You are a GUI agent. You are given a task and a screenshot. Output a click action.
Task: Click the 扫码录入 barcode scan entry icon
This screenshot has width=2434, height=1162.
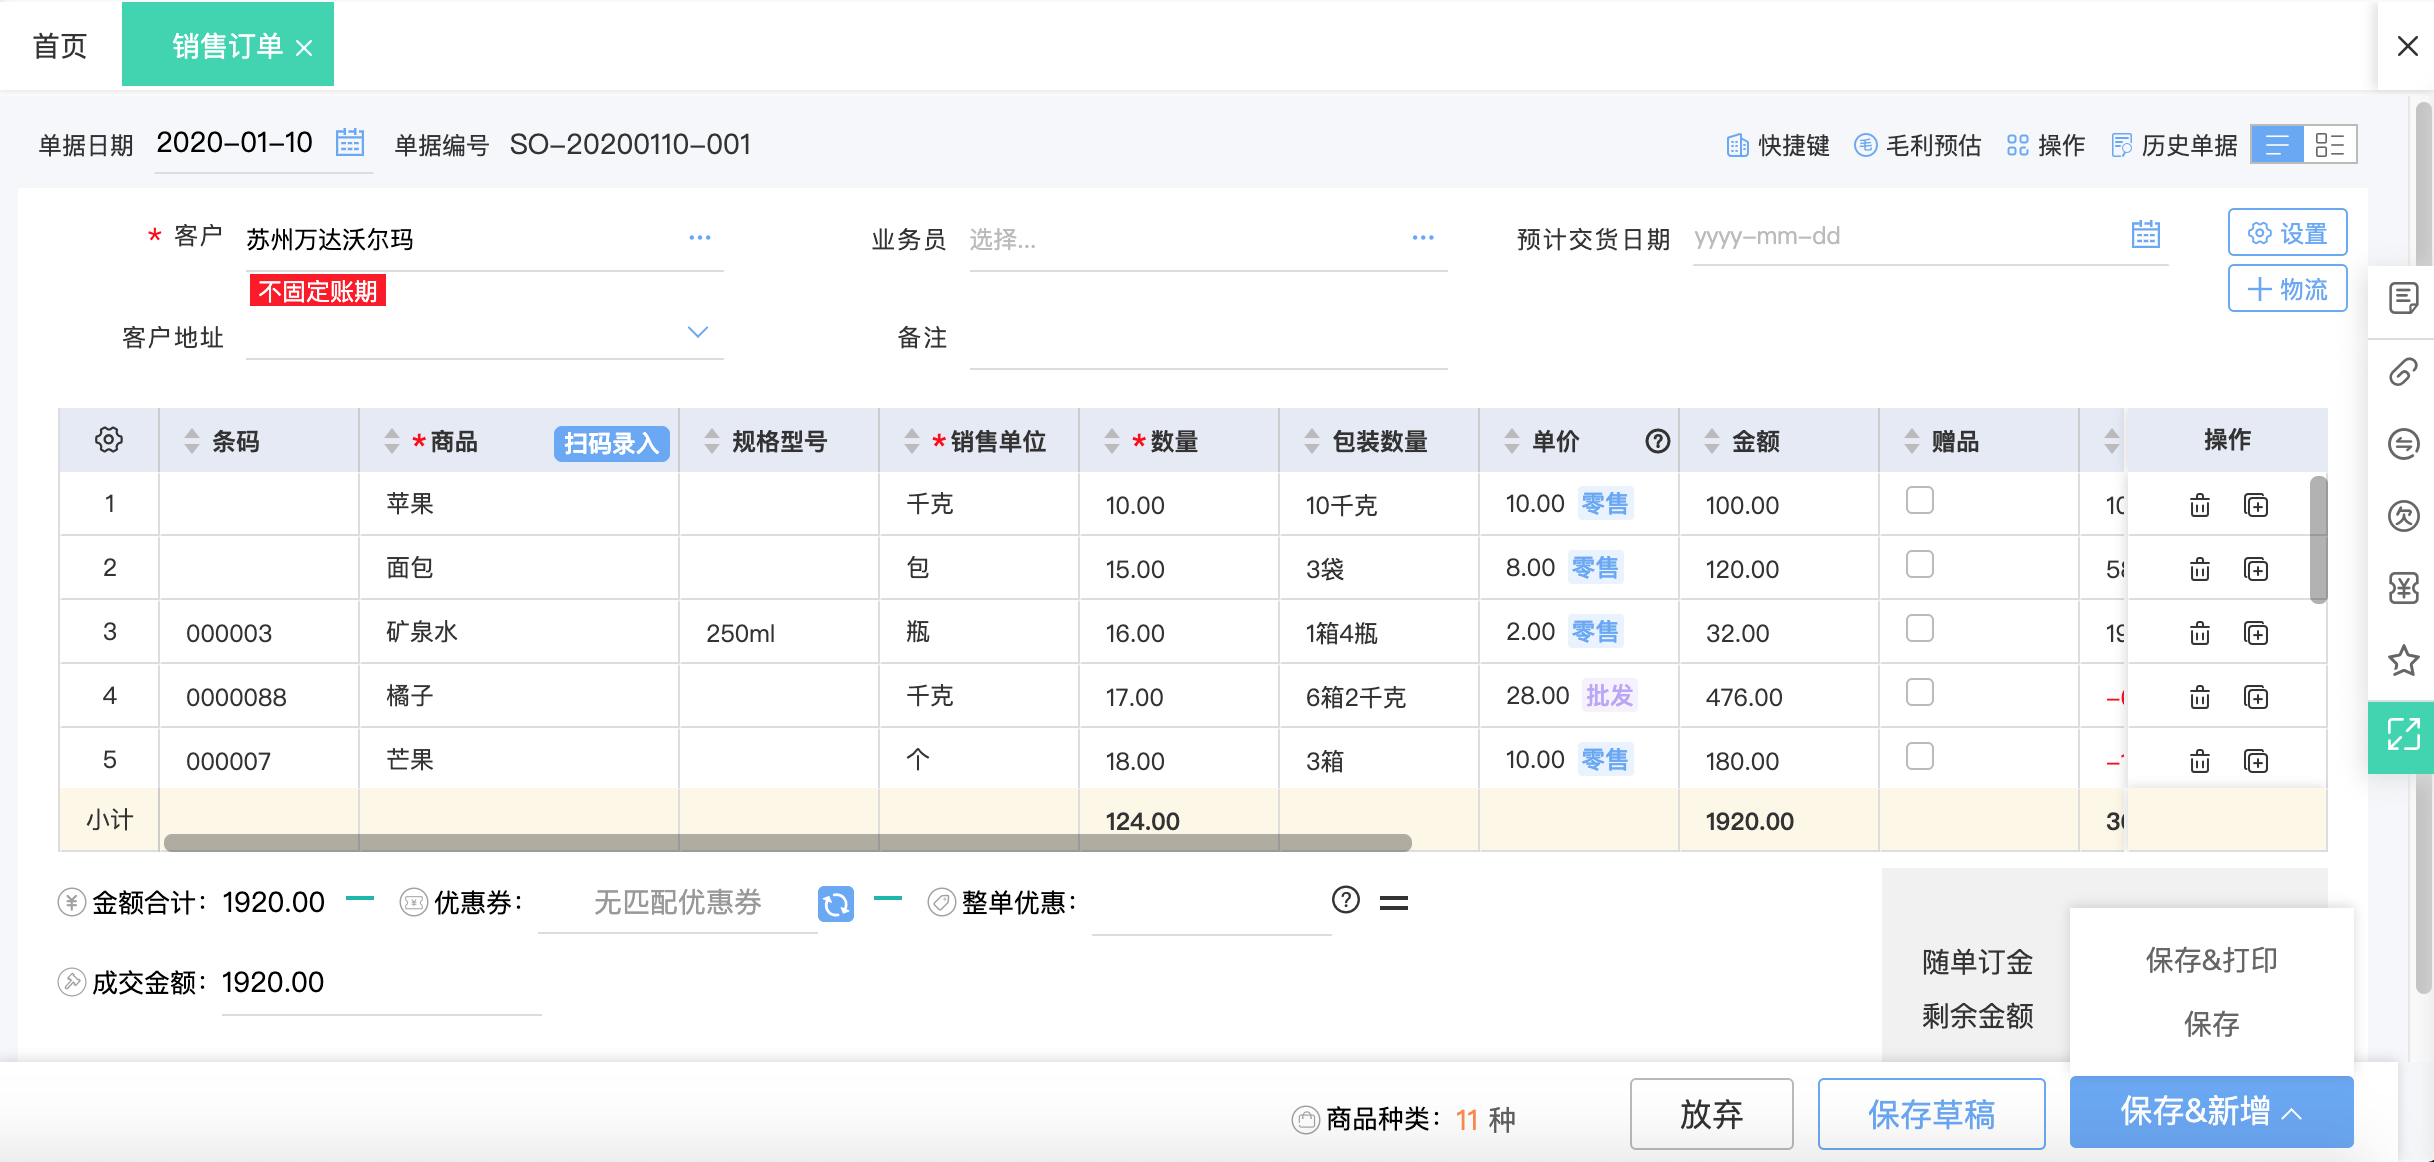615,441
